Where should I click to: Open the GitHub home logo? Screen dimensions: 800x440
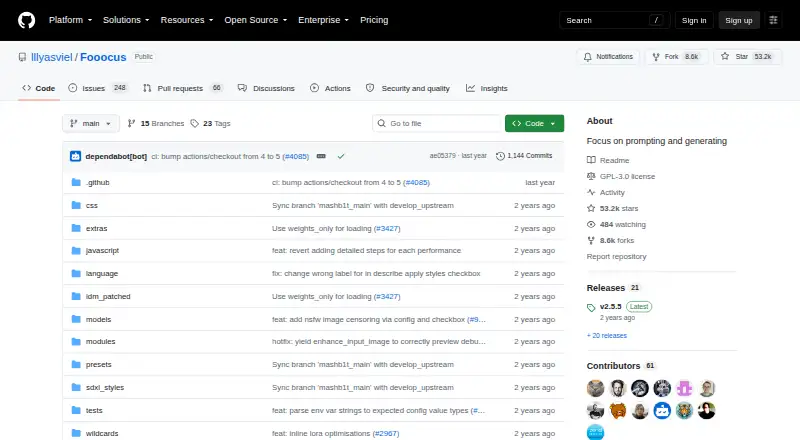(x=27, y=20)
